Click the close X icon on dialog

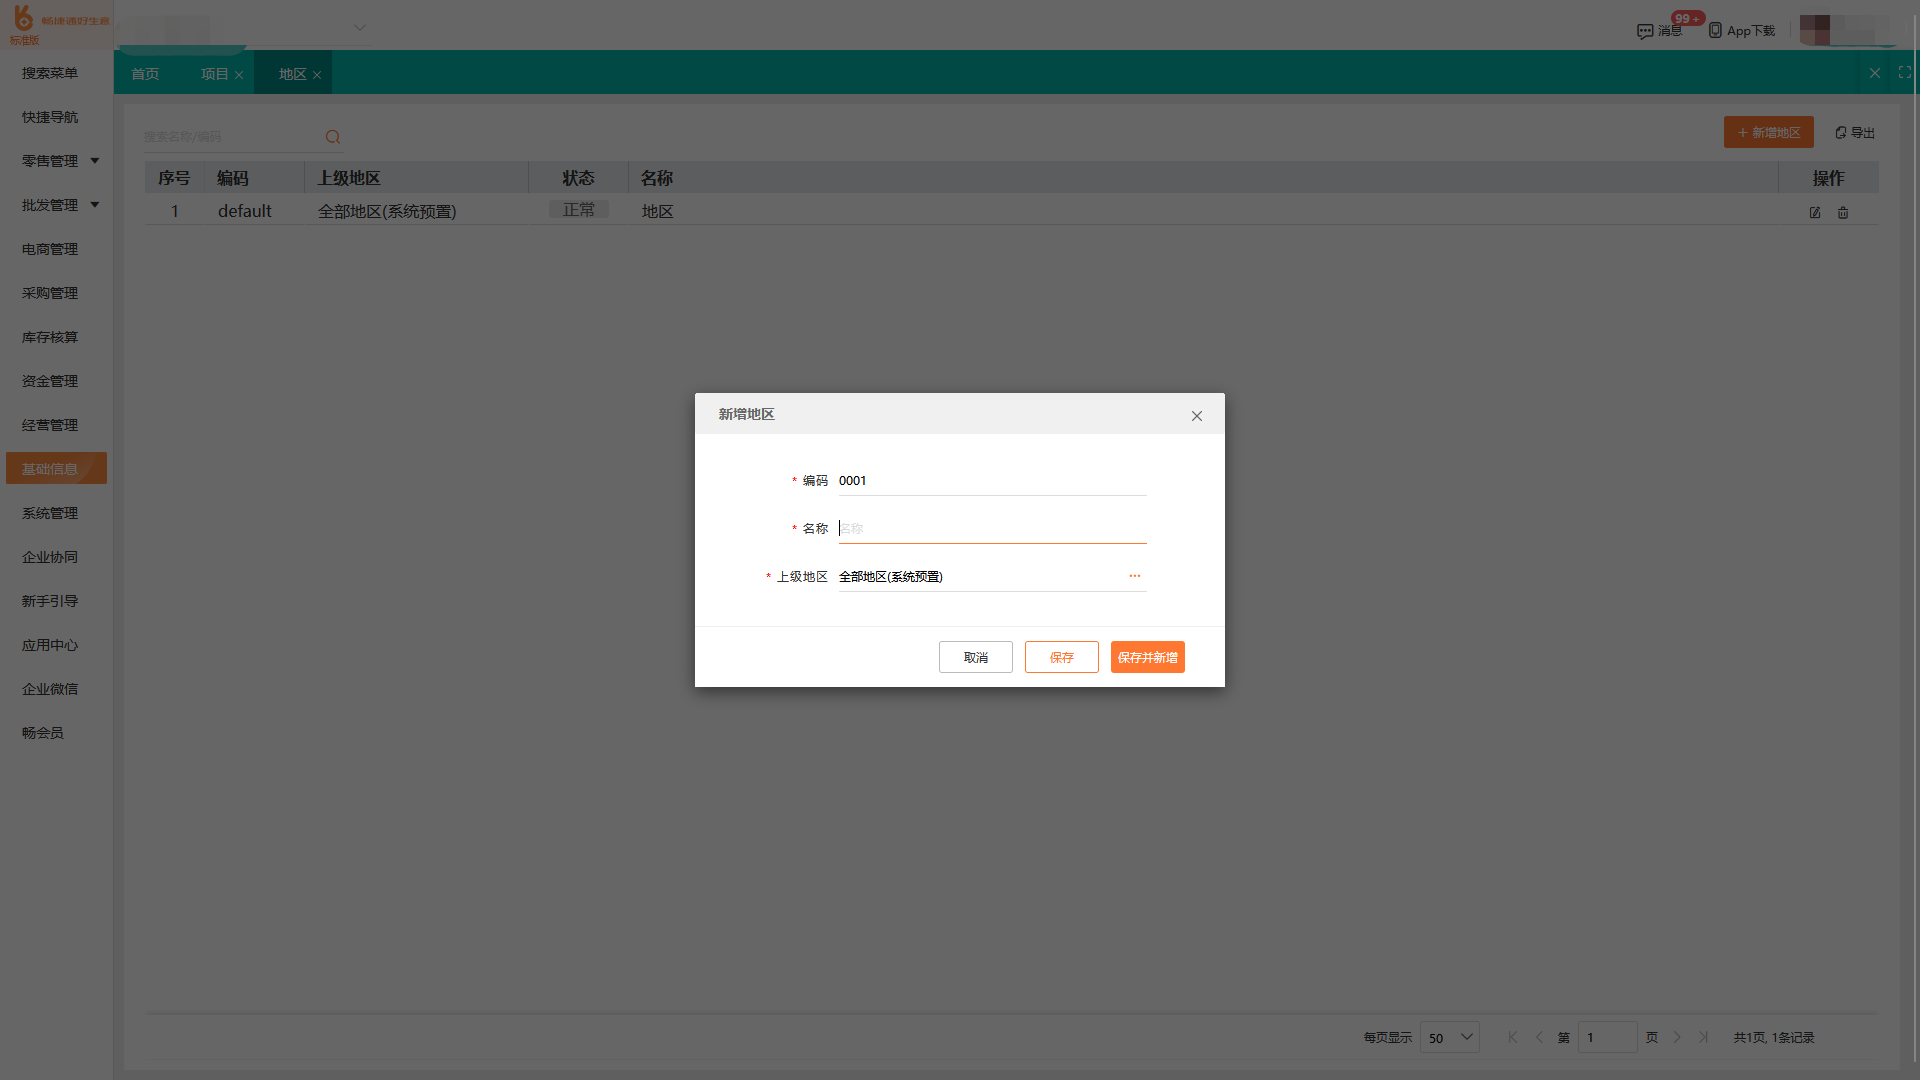pyautogui.click(x=1197, y=415)
